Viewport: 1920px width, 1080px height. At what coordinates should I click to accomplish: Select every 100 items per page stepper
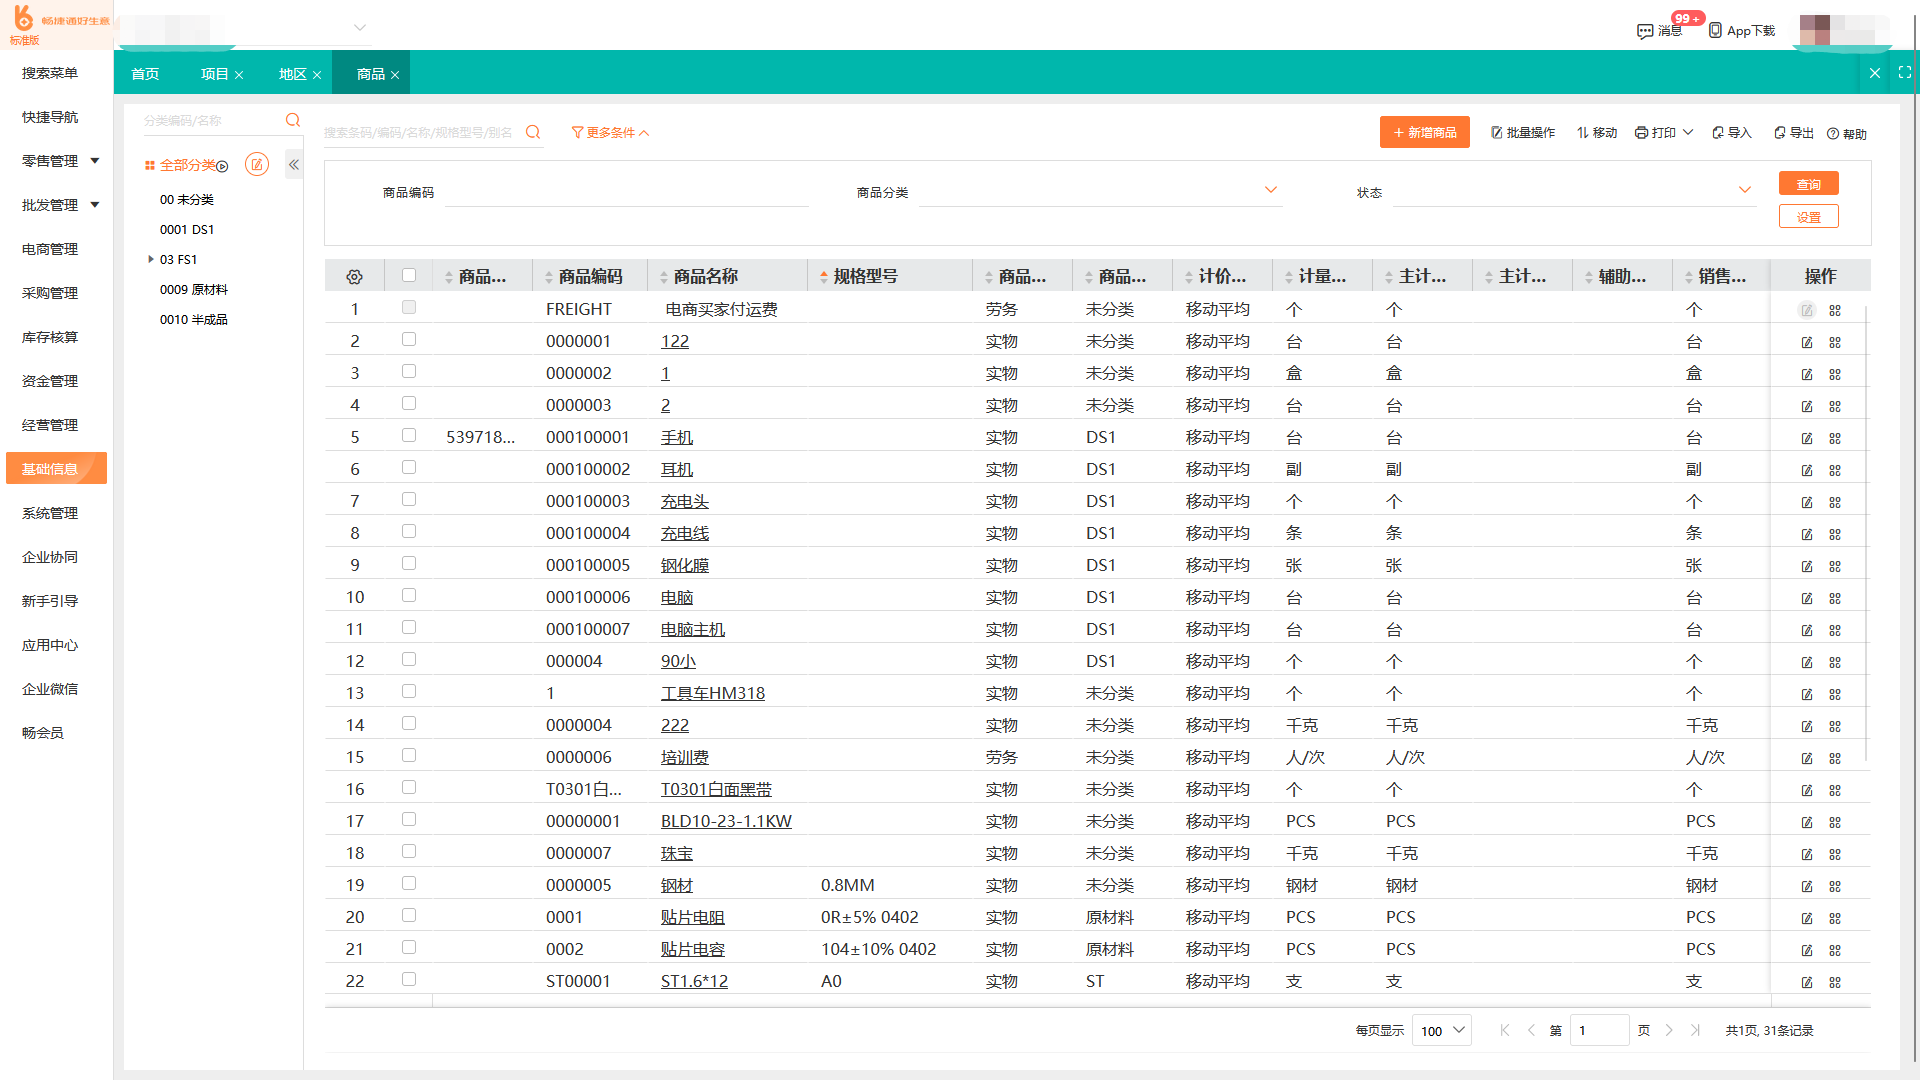click(1437, 1030)
